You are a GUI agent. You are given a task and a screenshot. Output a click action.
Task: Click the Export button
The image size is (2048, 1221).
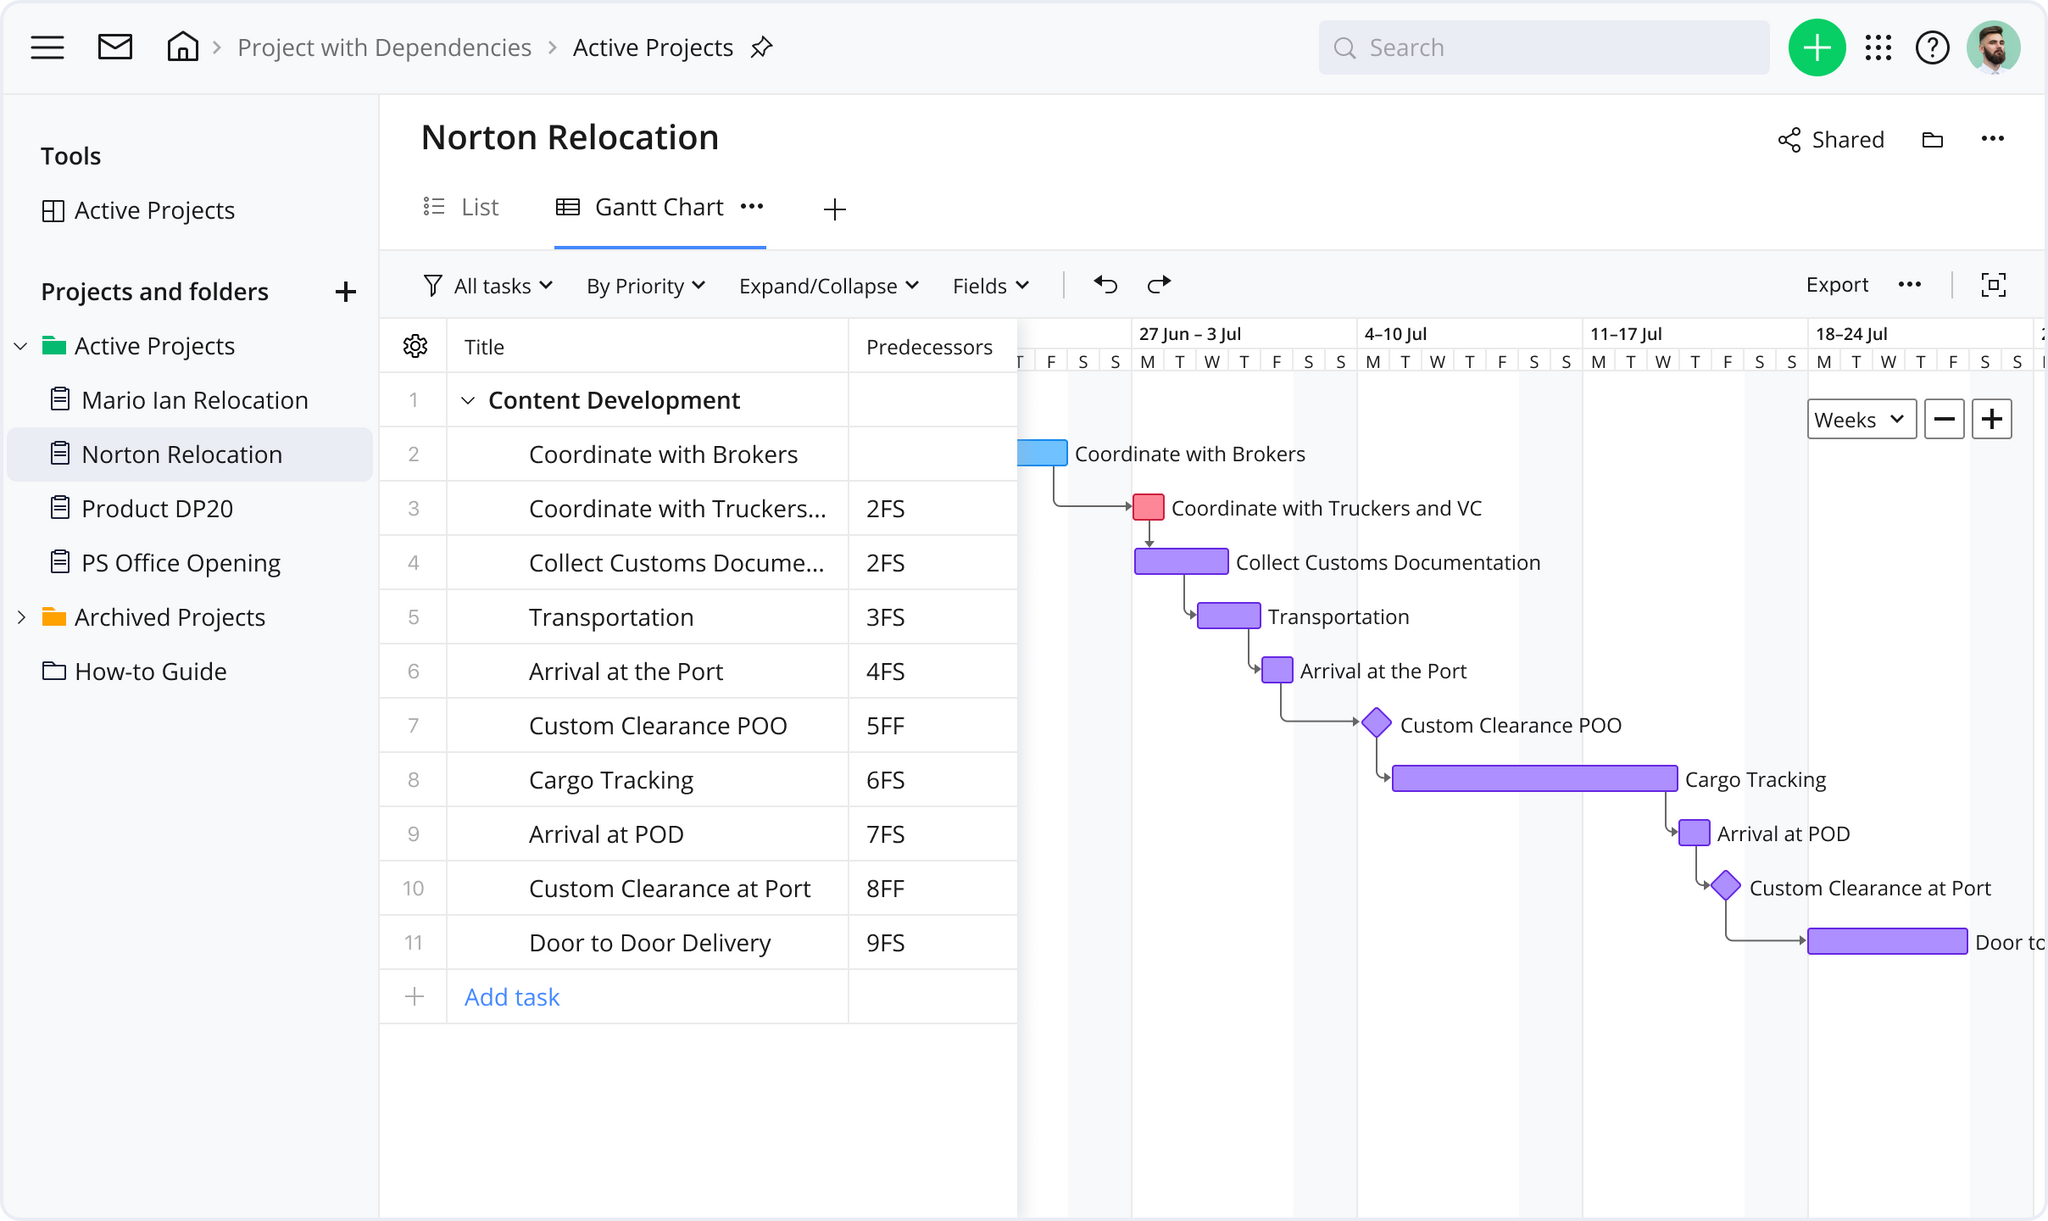tap(1836, 285)
